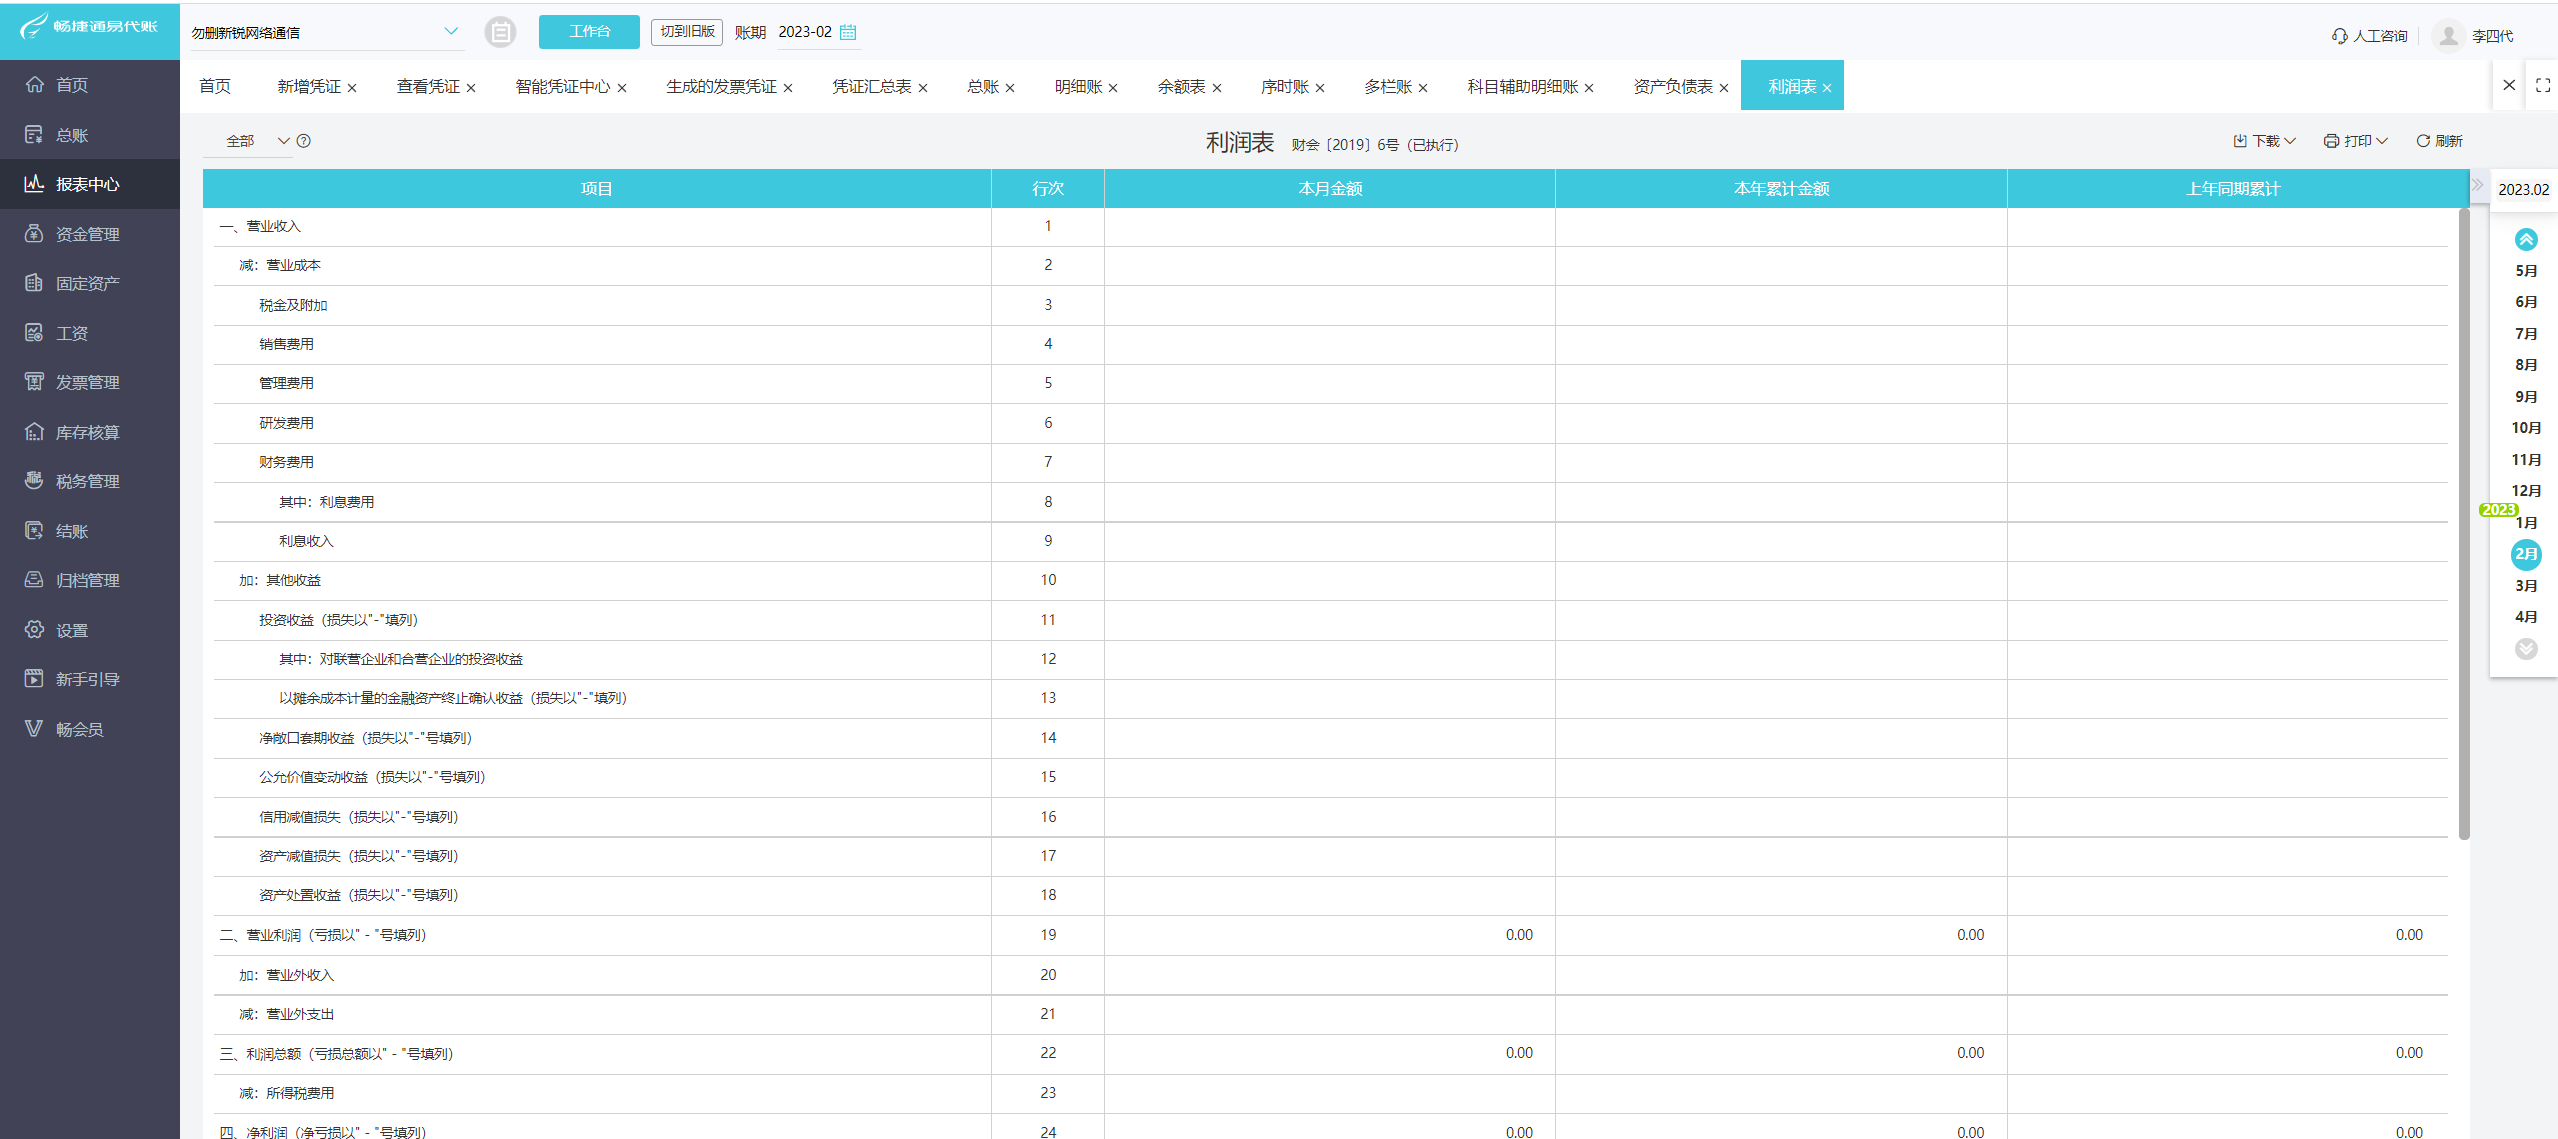Open 智能凭证中心 panel

click(560, 86)
